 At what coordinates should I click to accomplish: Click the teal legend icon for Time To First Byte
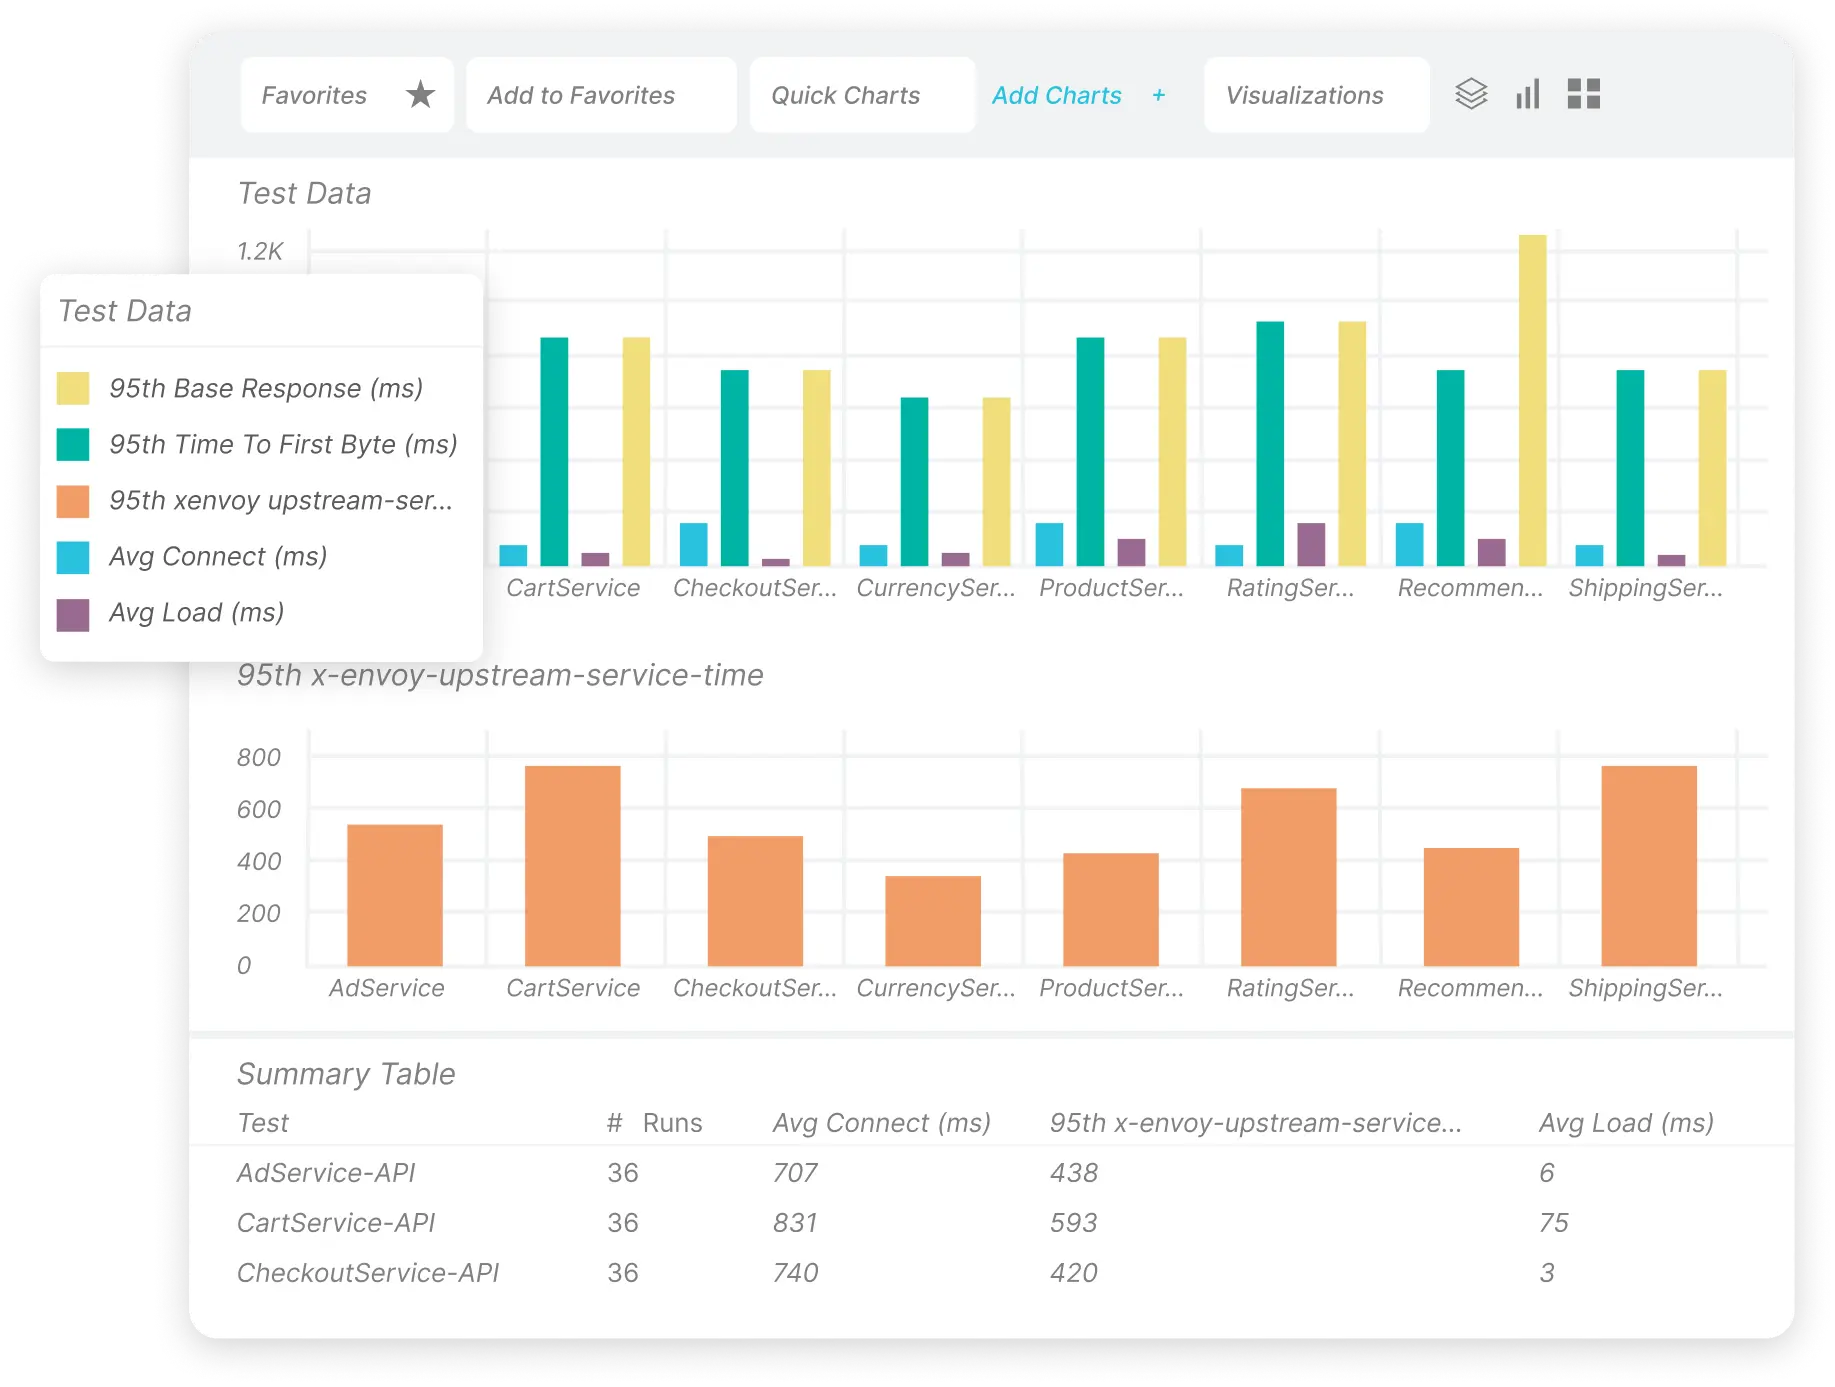(75, 443)
